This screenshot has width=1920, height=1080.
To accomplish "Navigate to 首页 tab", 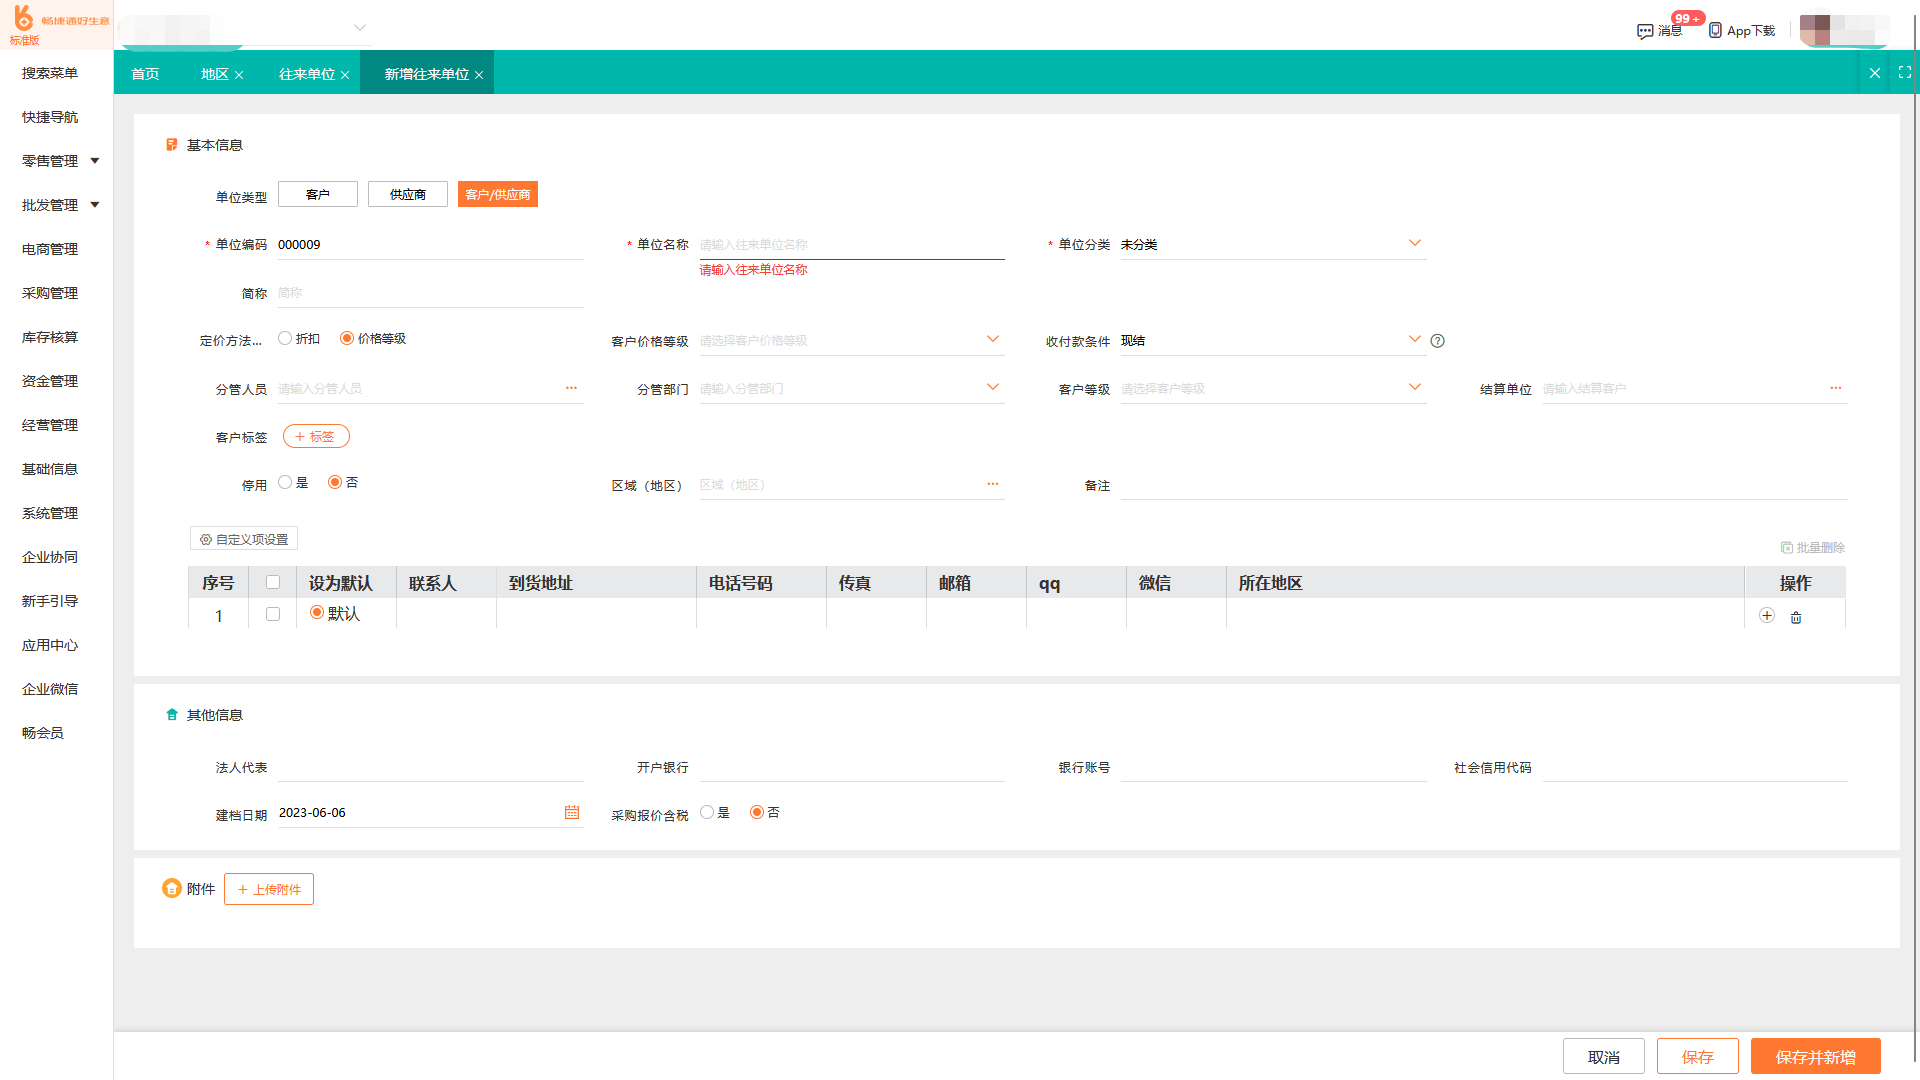I will coord(144,73).
